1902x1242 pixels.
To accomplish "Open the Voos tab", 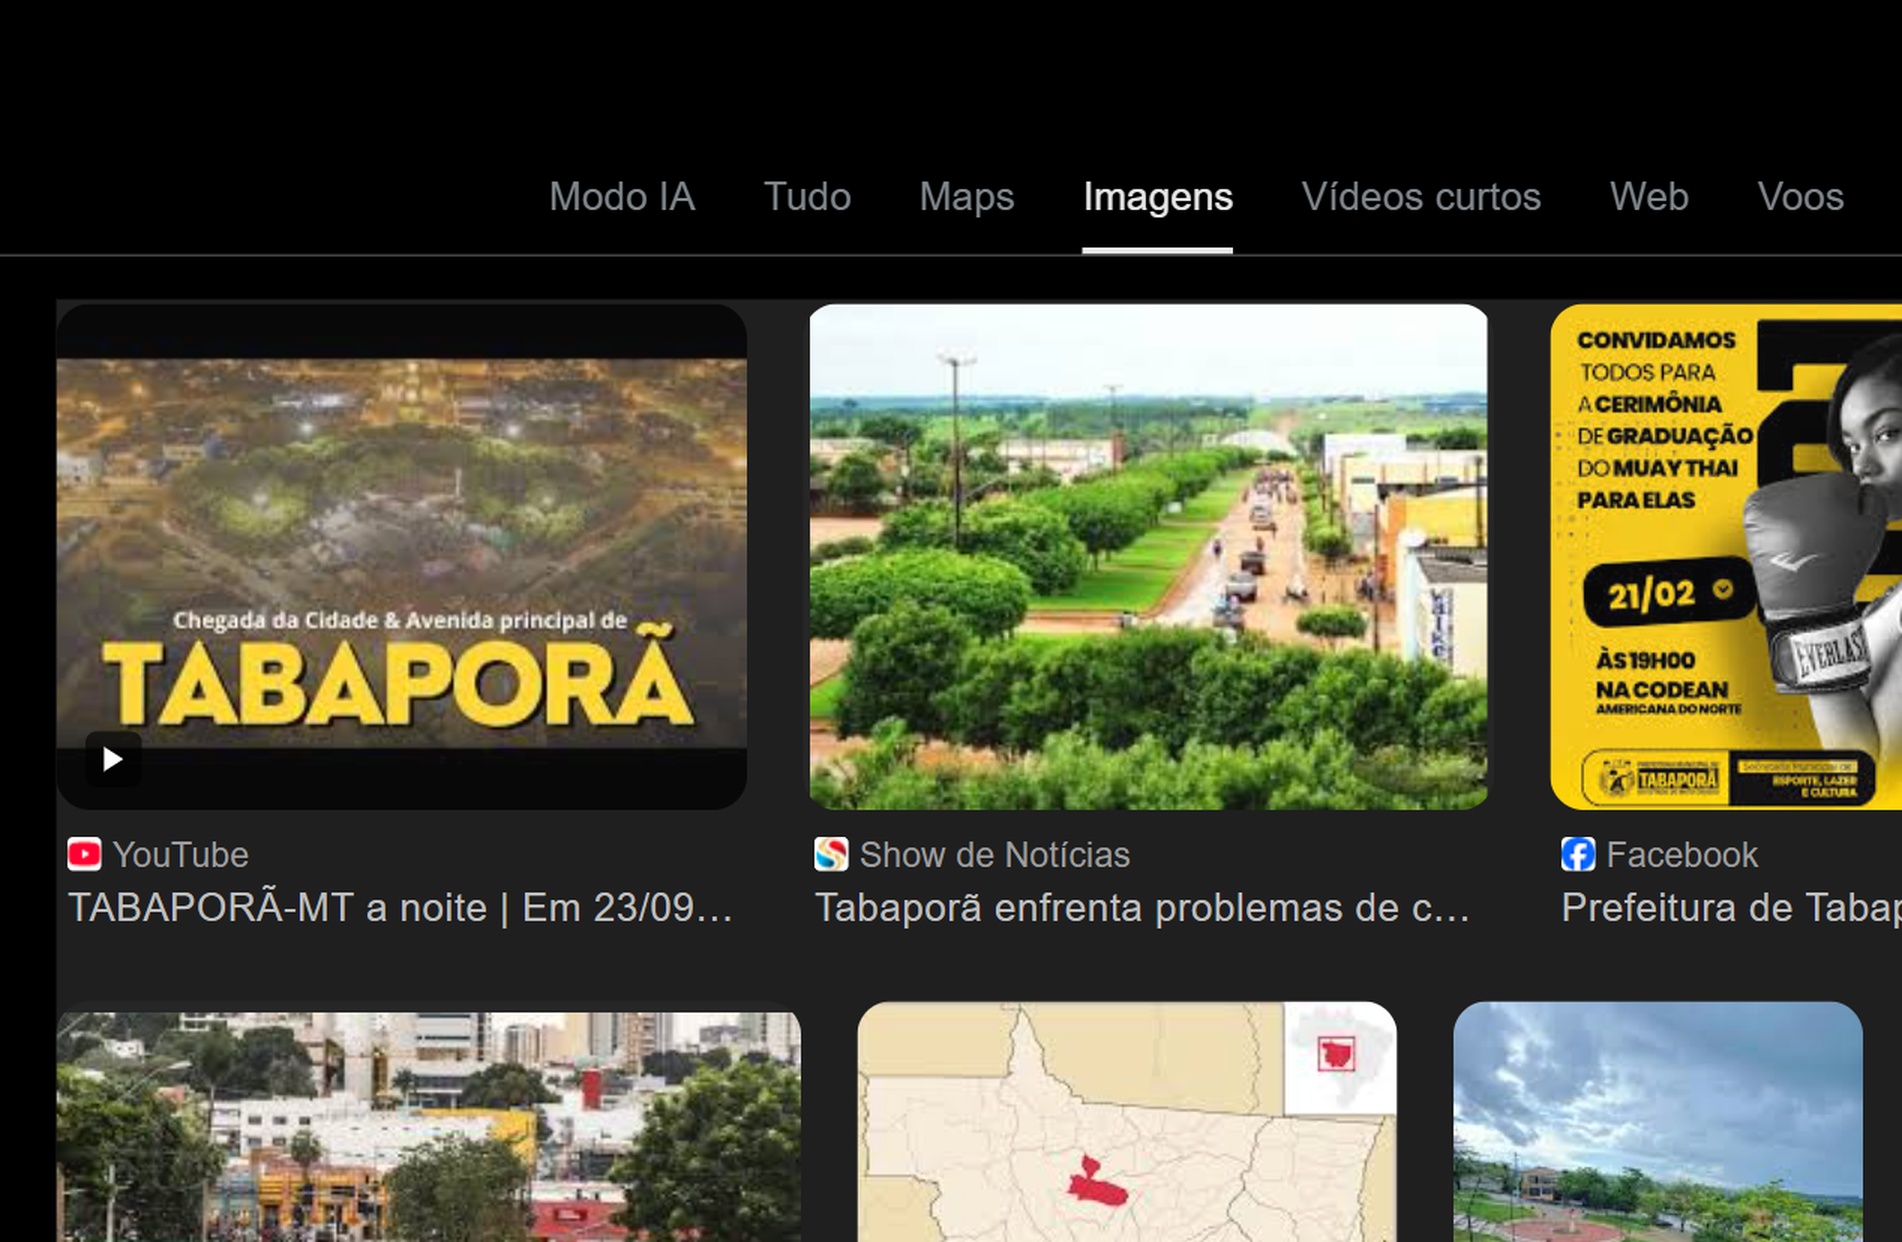I will pyautogui.click(x=1800, y=197).
